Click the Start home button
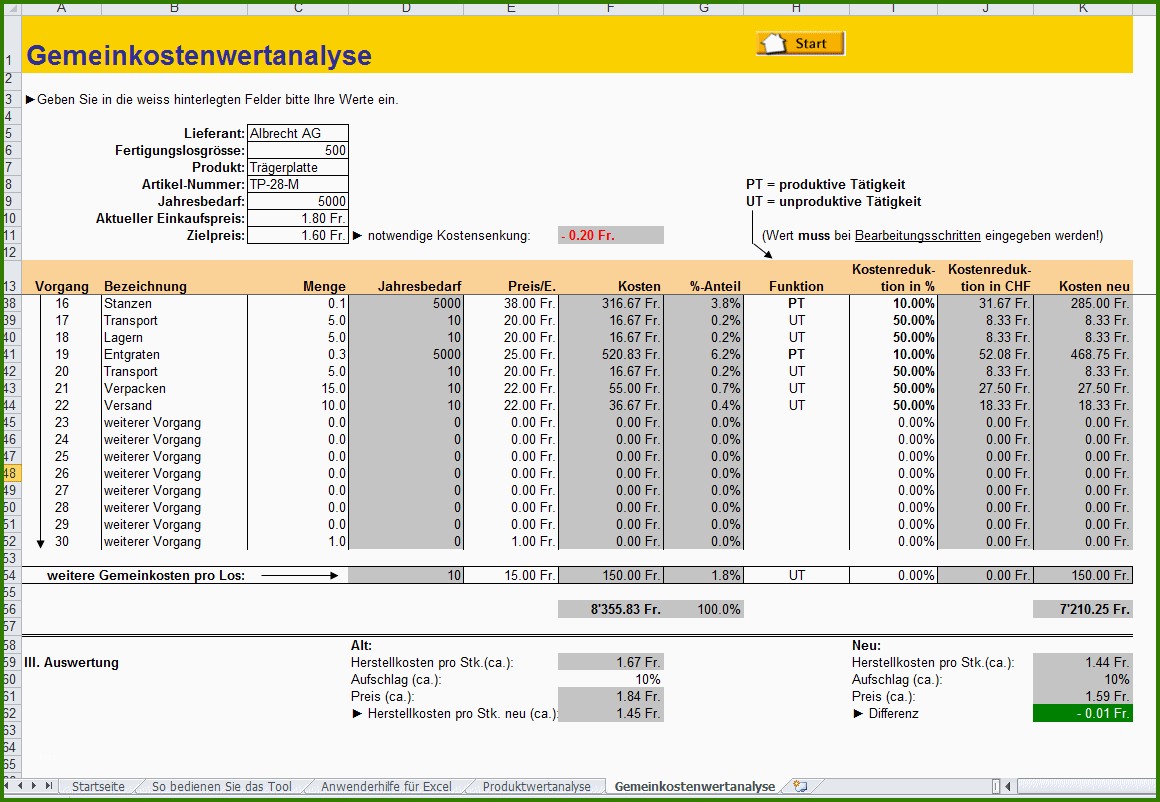Screen dimensions: 1160x802 click(x=800, y=43)
